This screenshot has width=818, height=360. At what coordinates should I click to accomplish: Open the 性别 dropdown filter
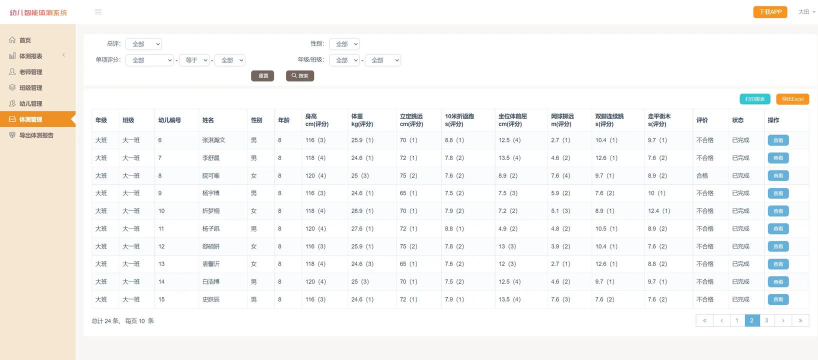click(x=344, y=44)
